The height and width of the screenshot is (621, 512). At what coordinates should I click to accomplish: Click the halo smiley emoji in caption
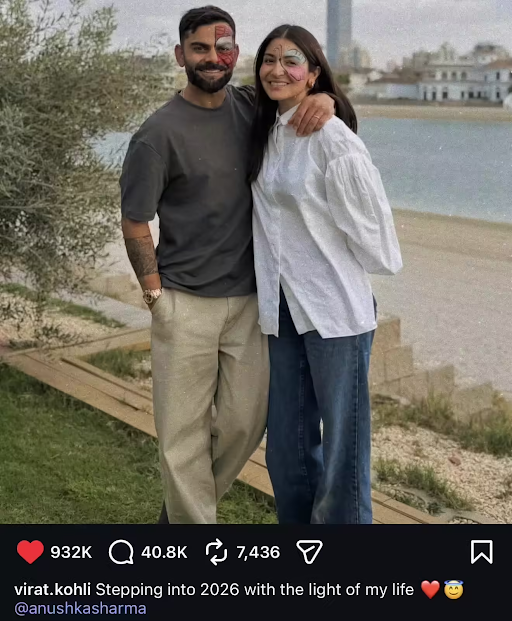point(454,589)
